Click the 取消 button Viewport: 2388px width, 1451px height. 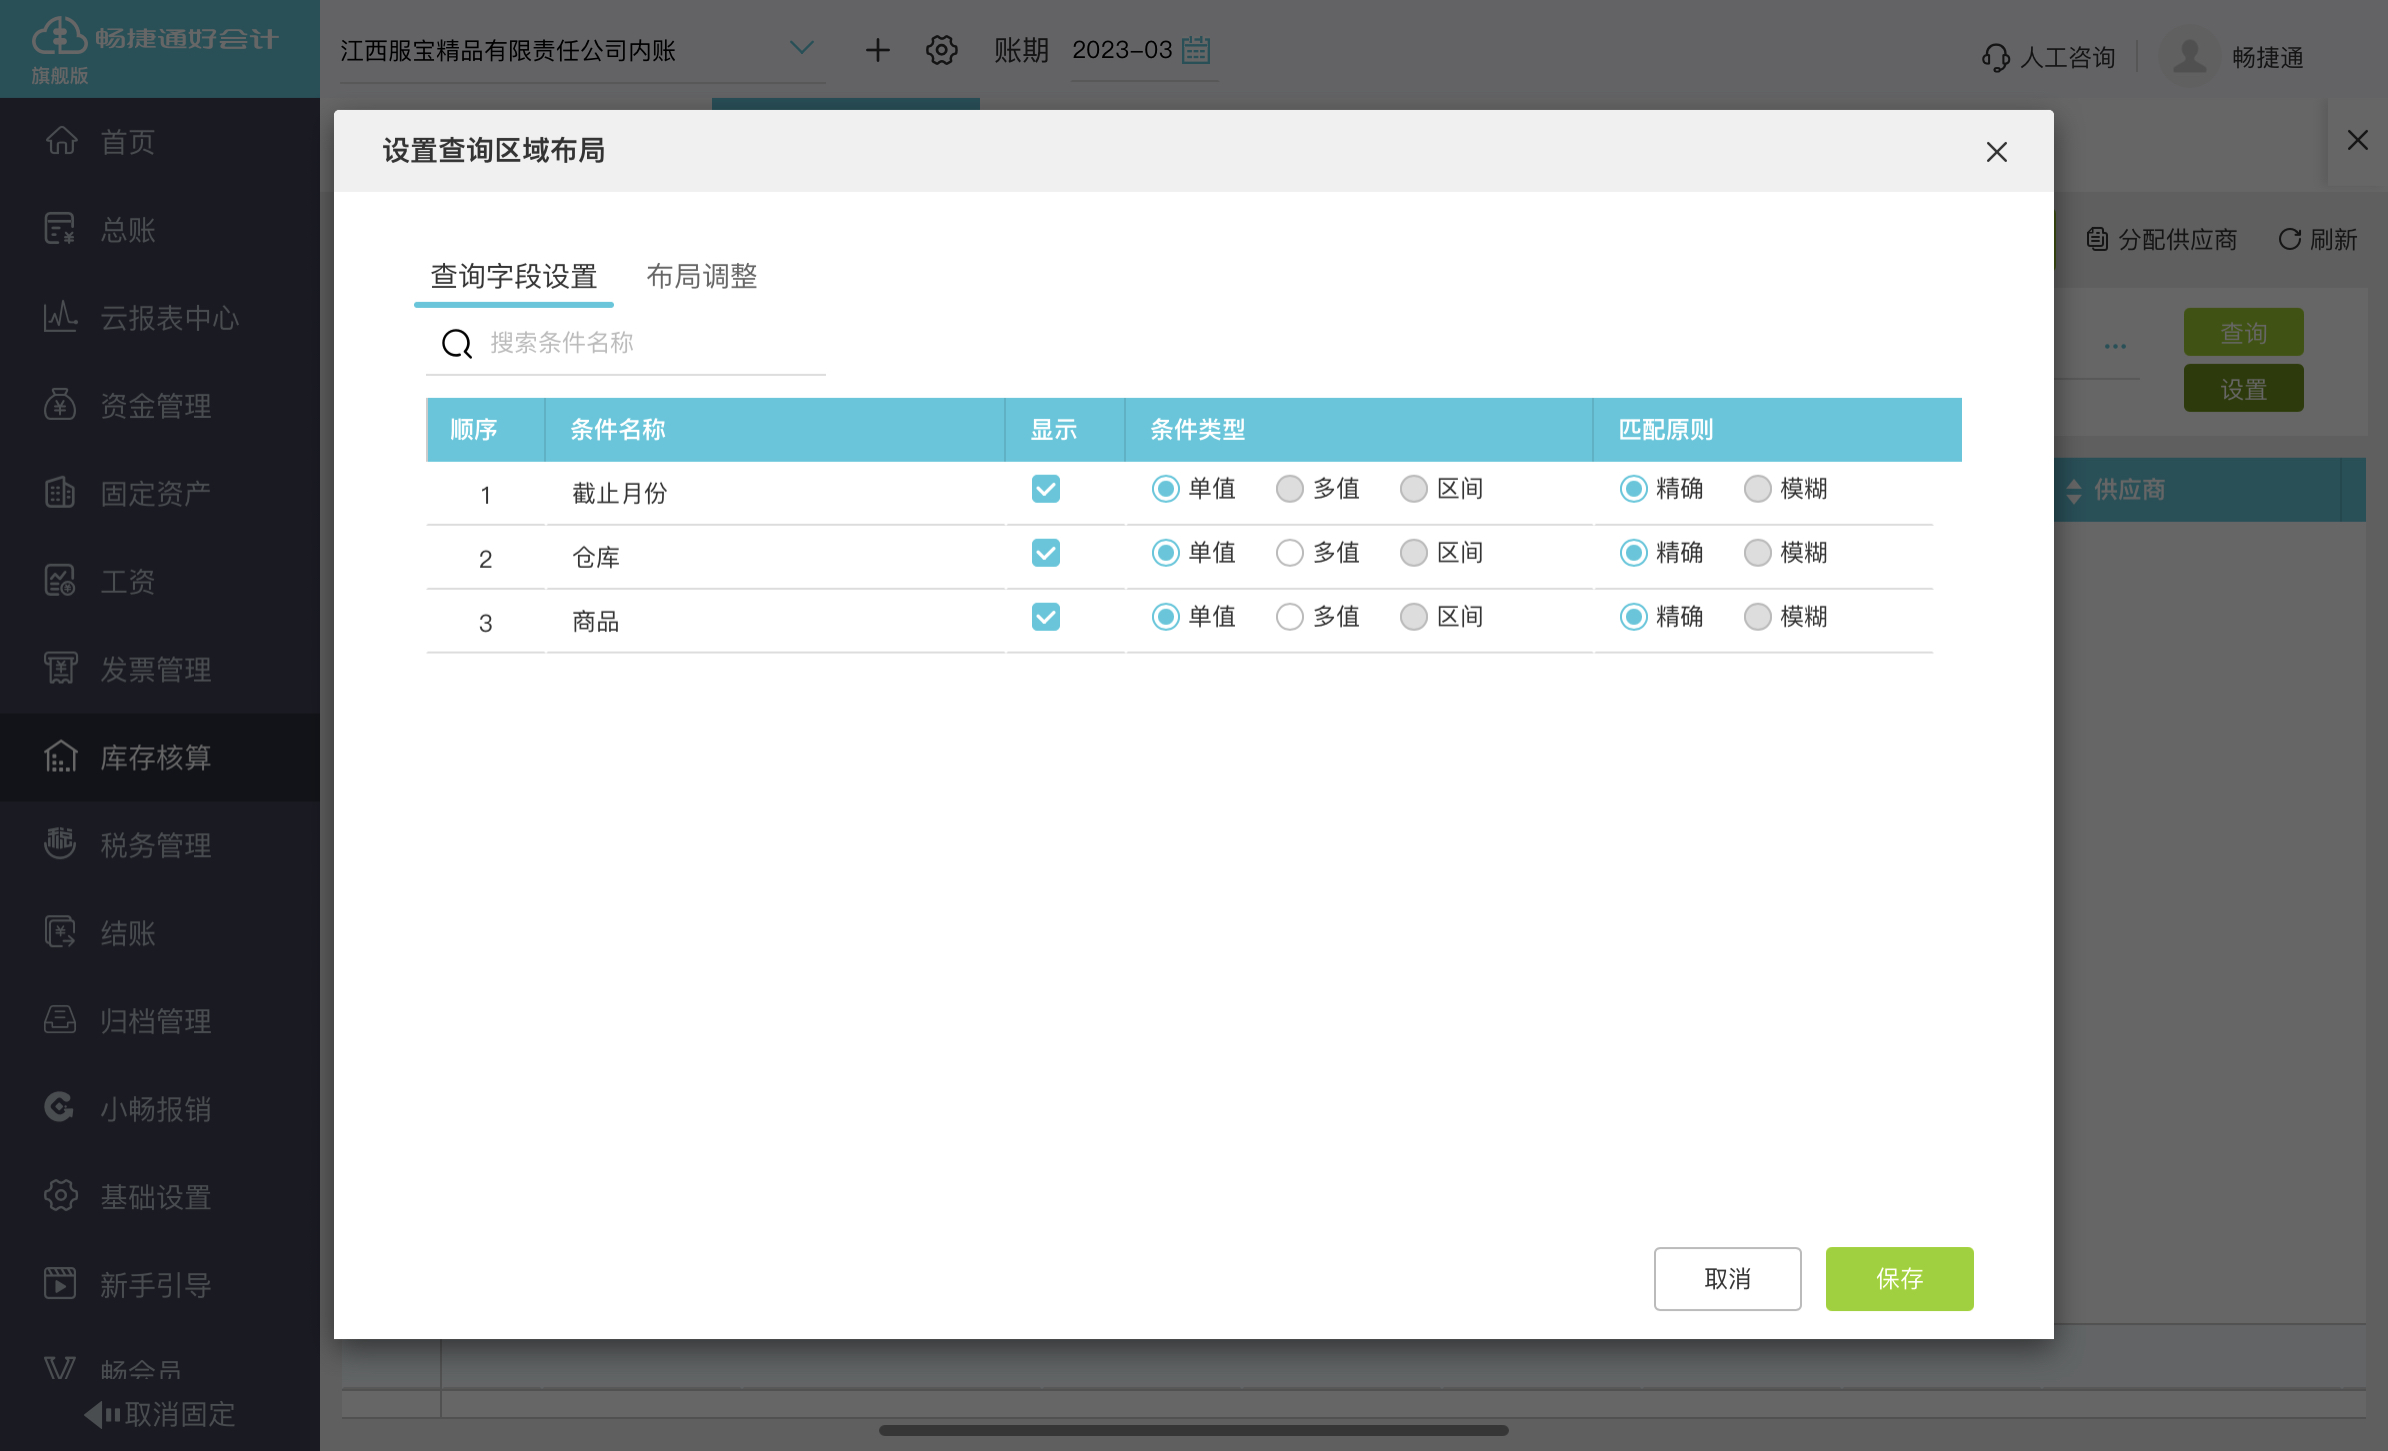pyautogui.click(x=1728, y=1279)
